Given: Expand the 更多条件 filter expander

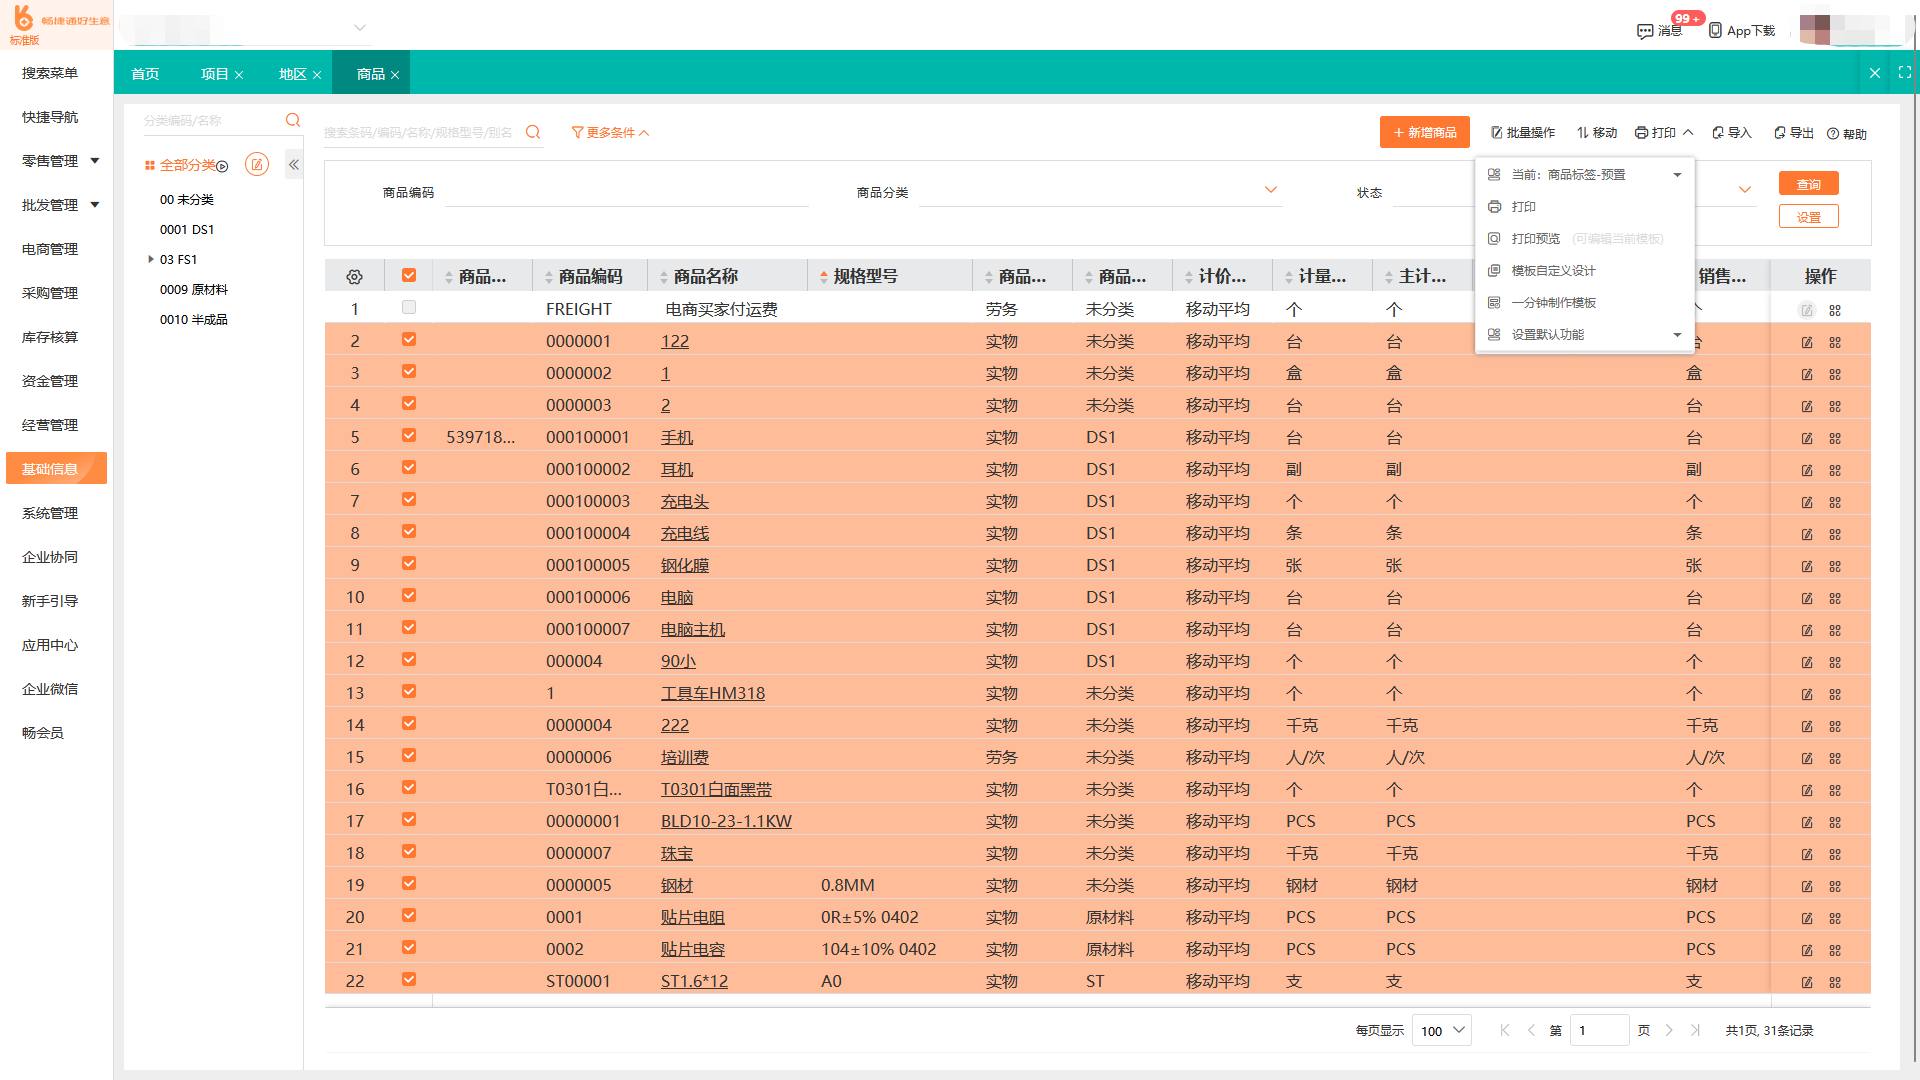Looking at the screenshot, I should 612,132.
